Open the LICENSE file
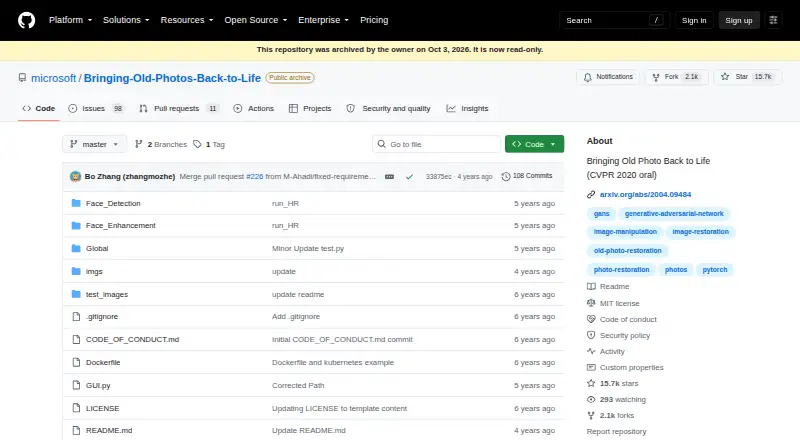The image size is (800, 440). click(x=103, y=408)
